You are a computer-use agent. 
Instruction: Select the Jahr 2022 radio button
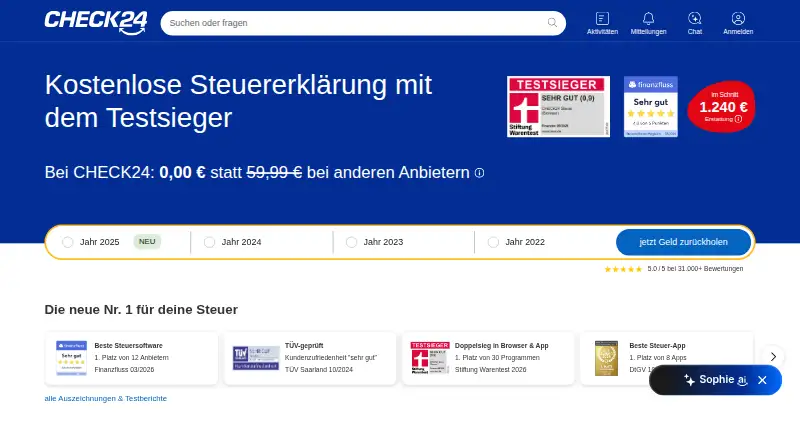click(493, 242)
